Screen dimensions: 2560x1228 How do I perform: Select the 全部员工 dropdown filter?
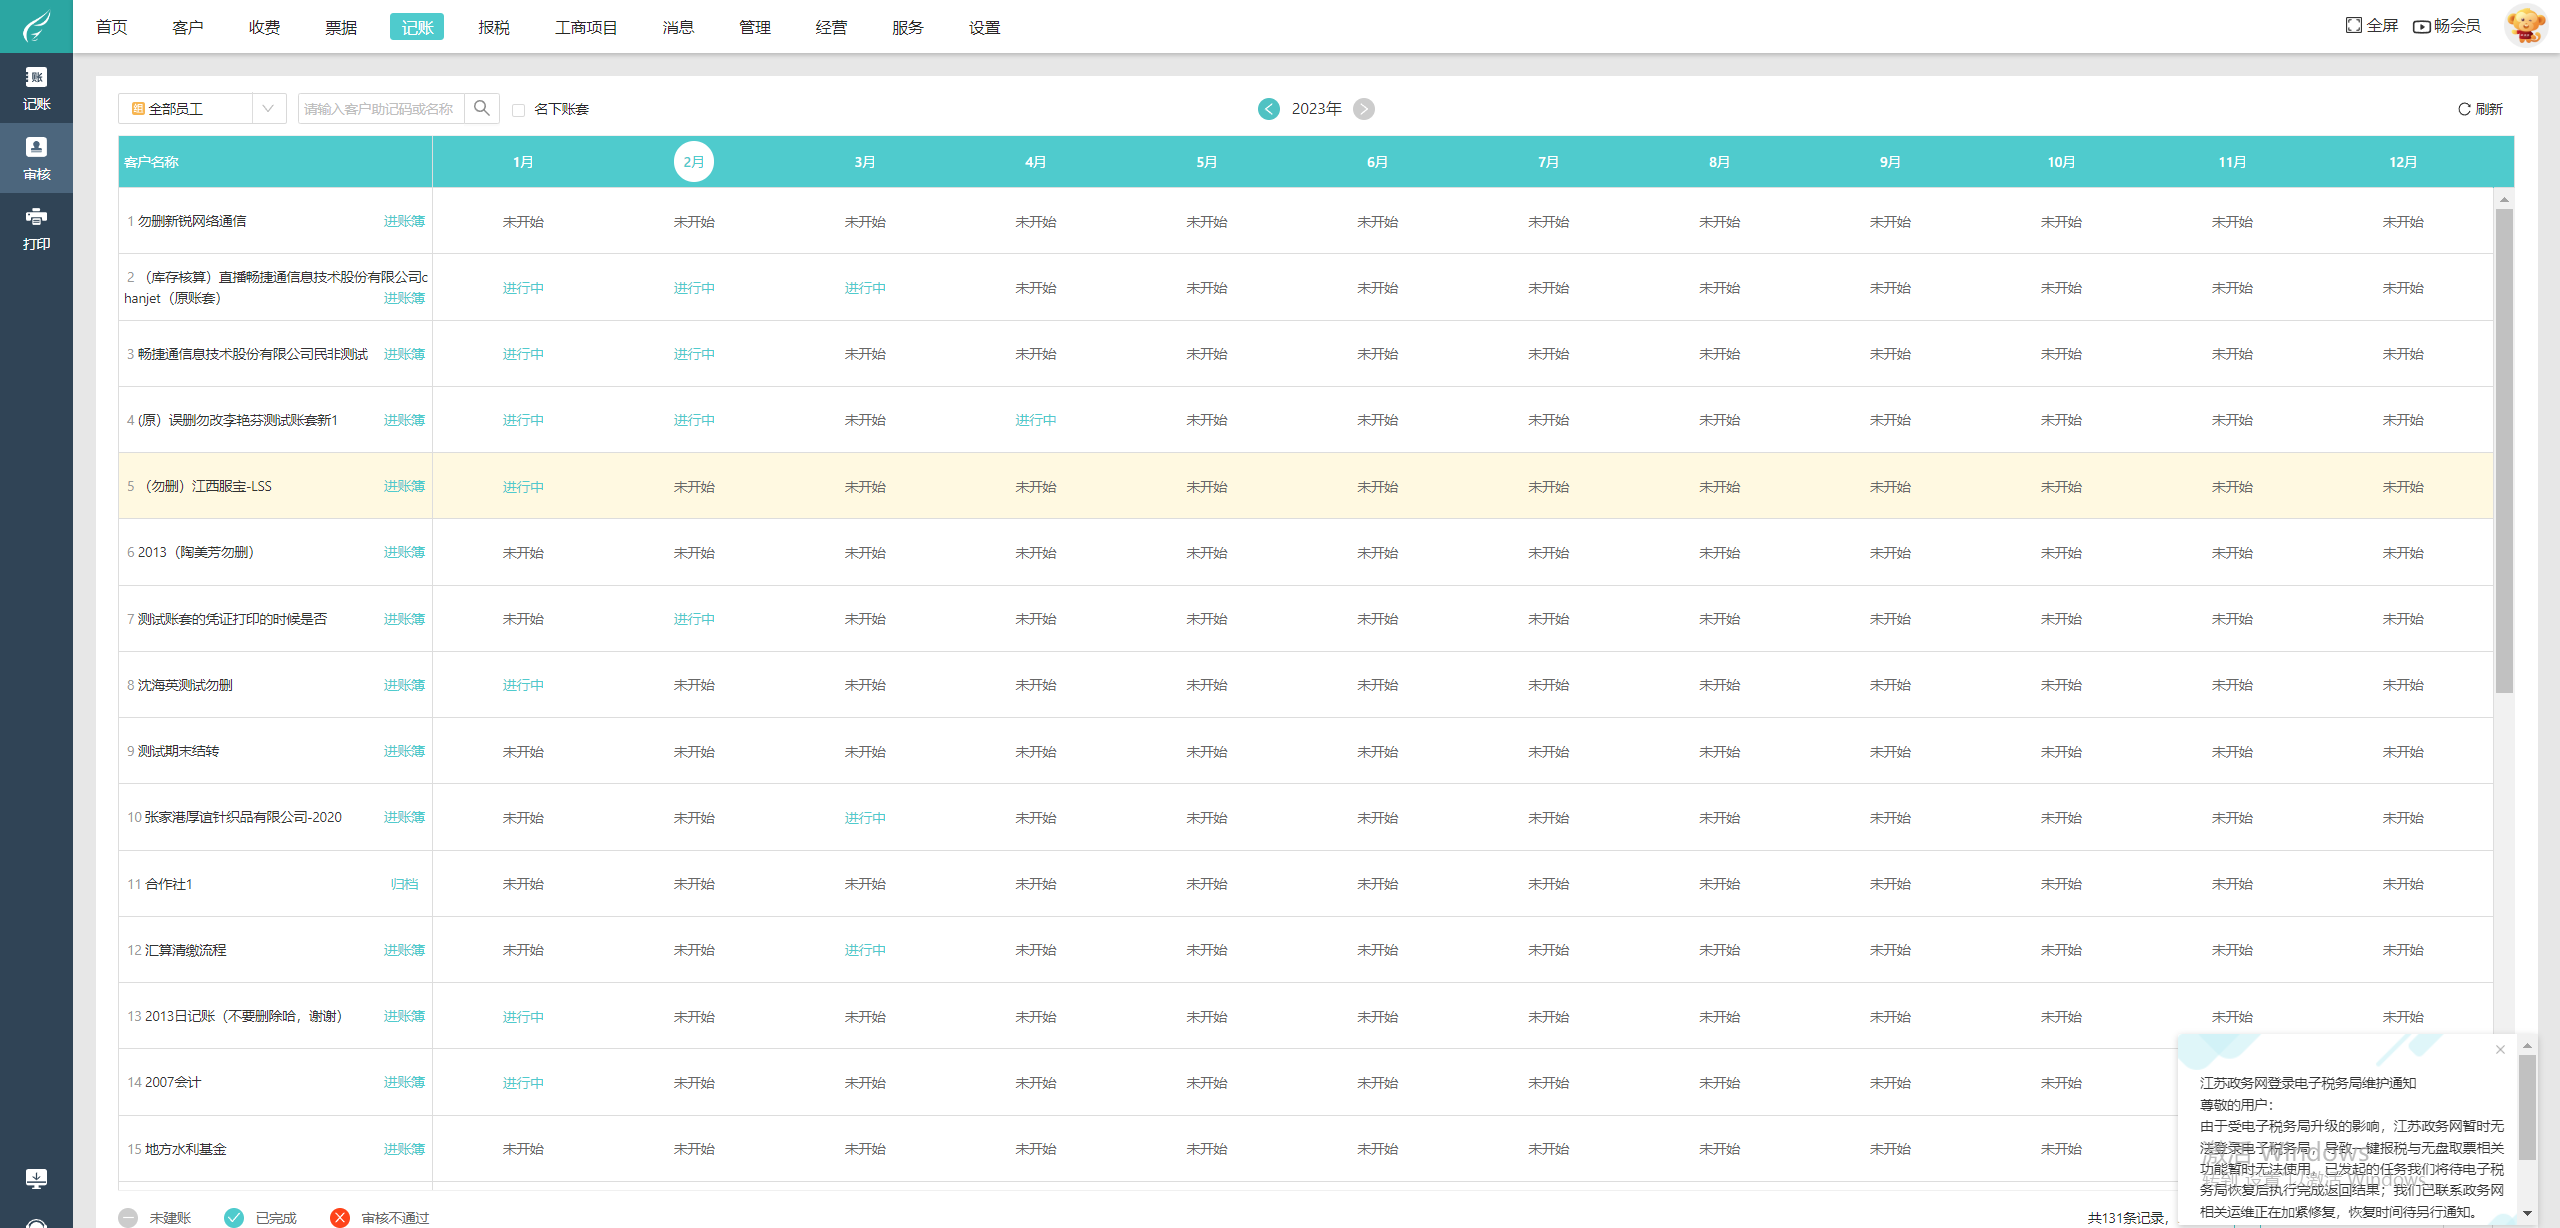[202, 108]
